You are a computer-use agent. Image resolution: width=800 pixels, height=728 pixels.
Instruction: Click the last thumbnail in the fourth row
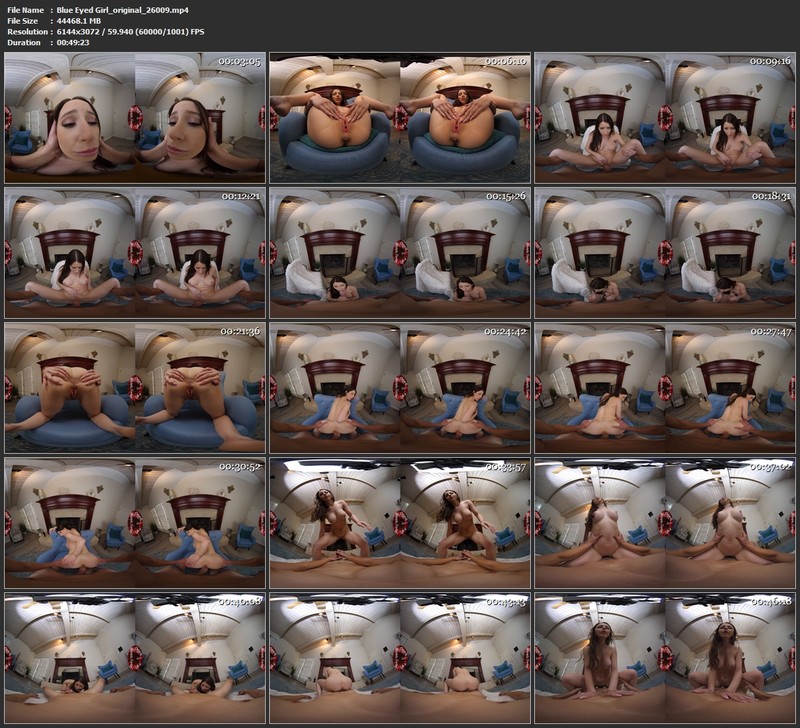point(665,522)
